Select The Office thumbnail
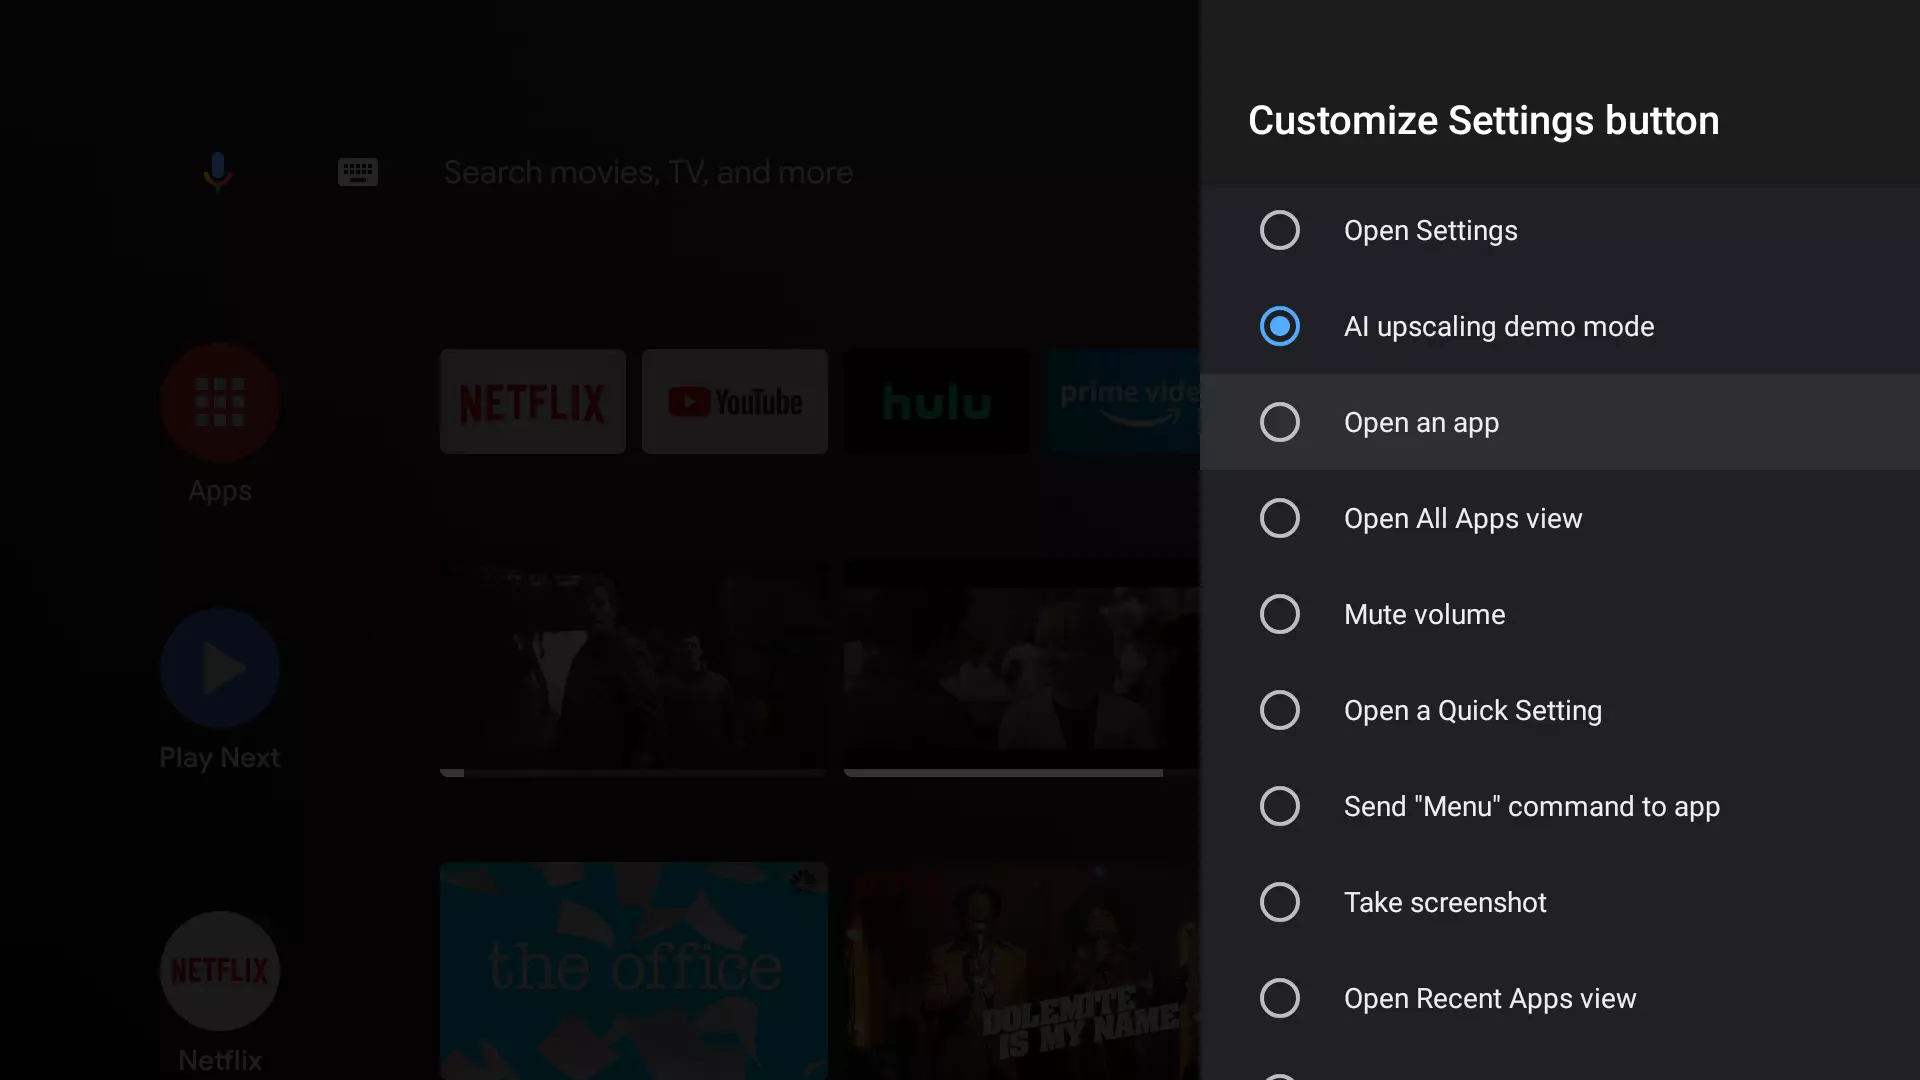 click(x=633, y=969)
